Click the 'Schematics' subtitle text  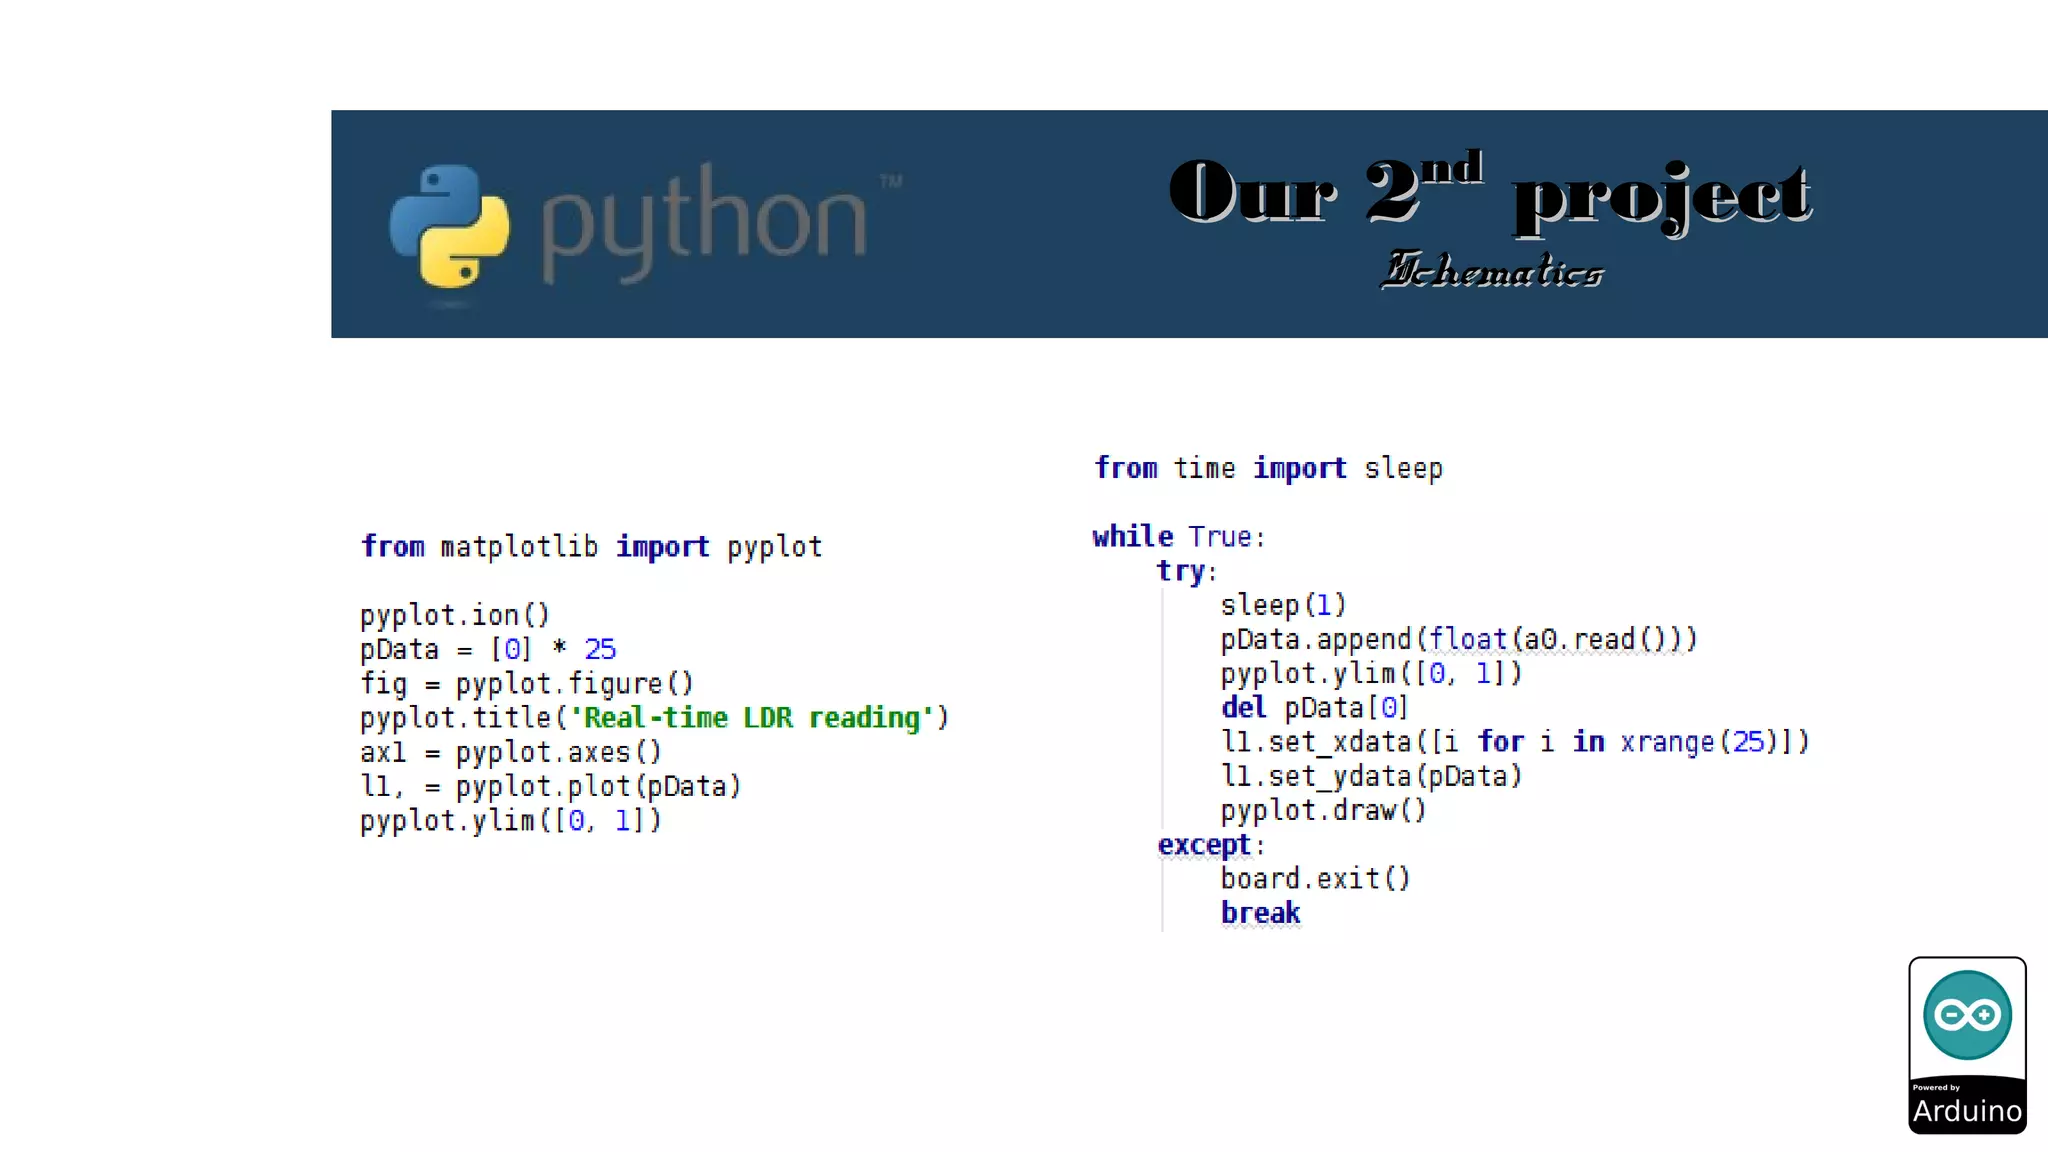point(1493,271)
